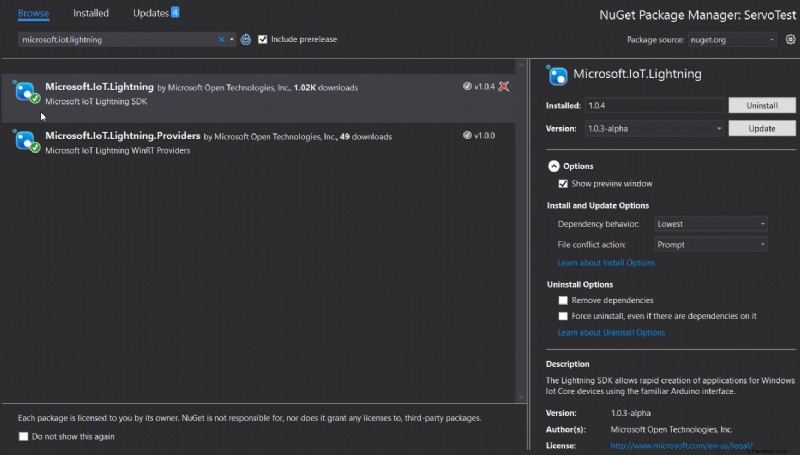Screen dimensions: 800x455
Task: Click into the package search field
Action: click(115, 39)
